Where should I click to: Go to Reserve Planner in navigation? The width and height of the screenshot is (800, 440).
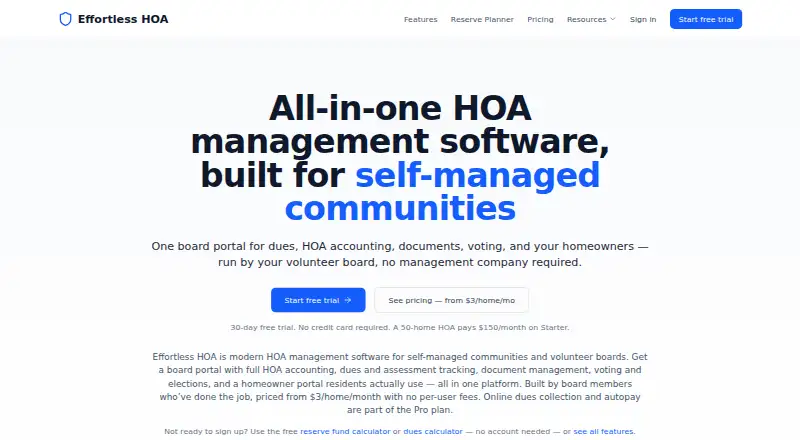pos(482,19)
